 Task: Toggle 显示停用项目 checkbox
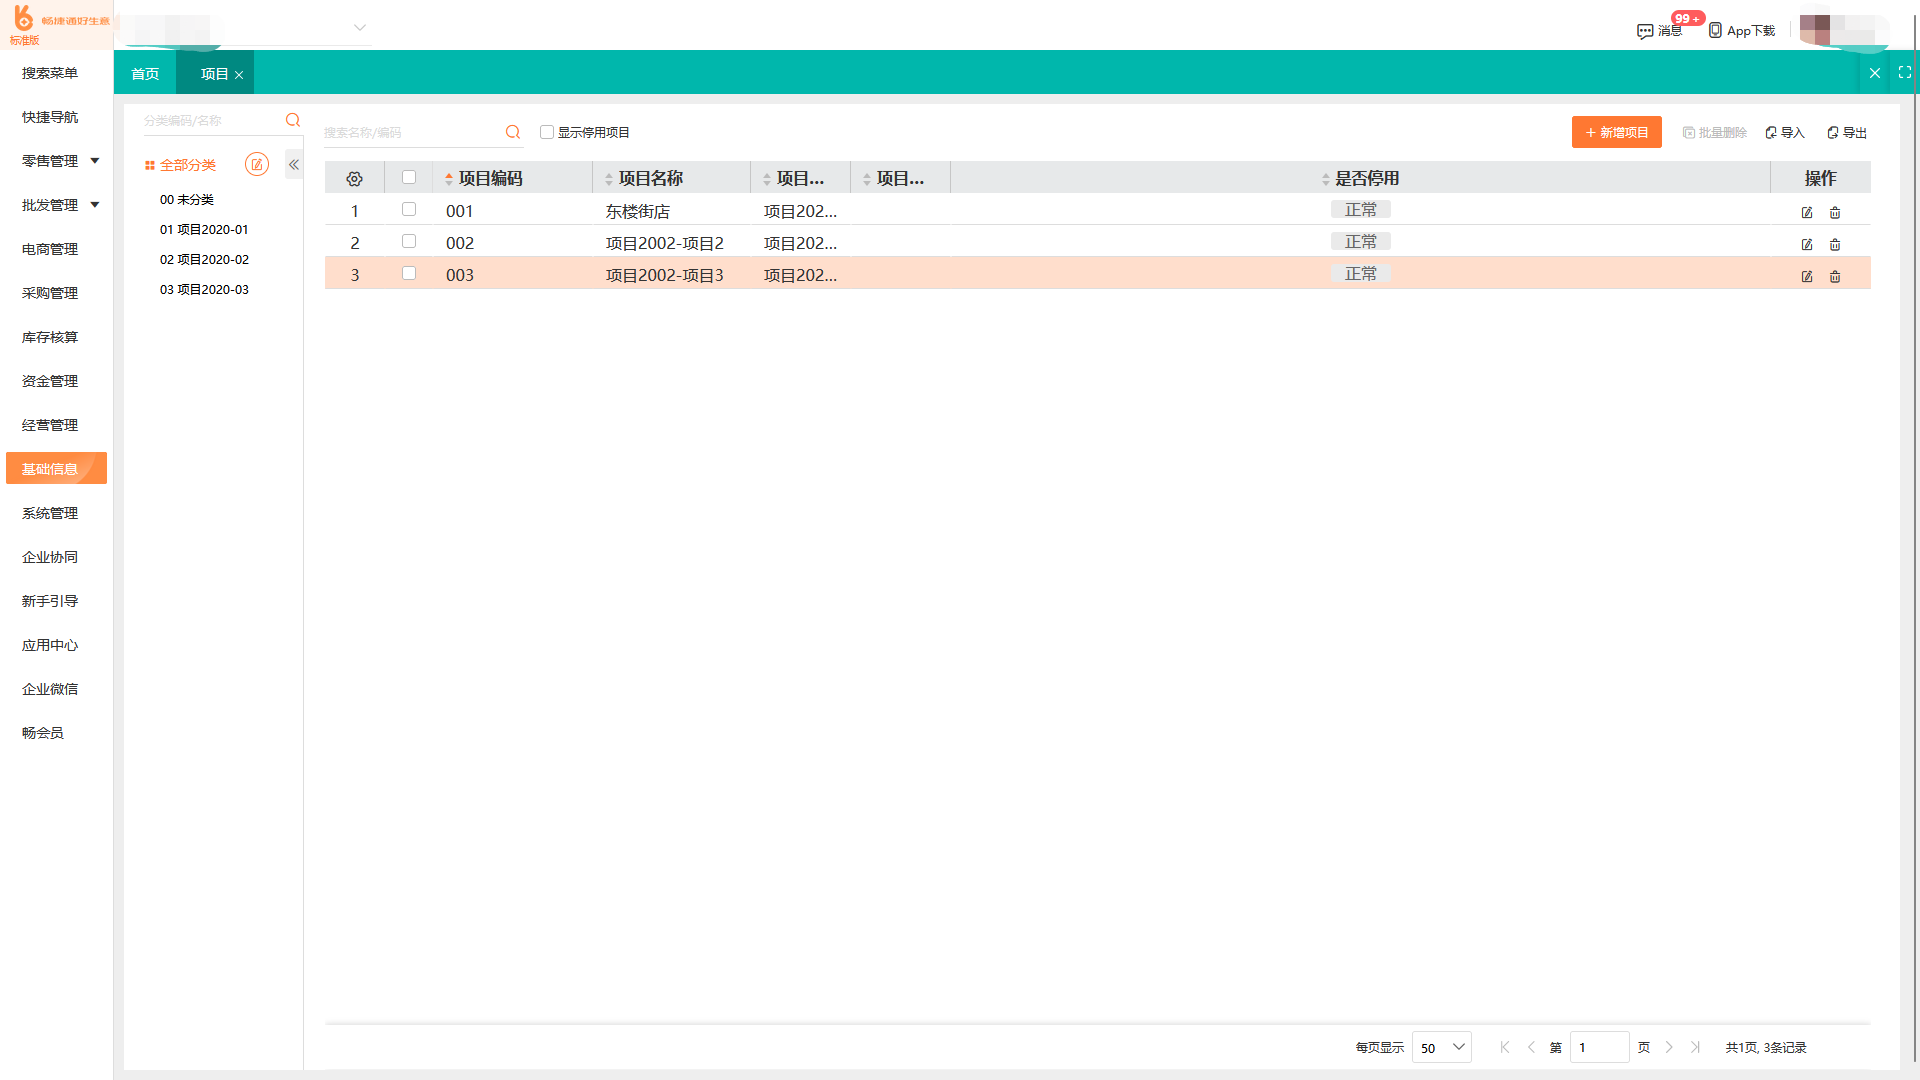coord(547,132)
